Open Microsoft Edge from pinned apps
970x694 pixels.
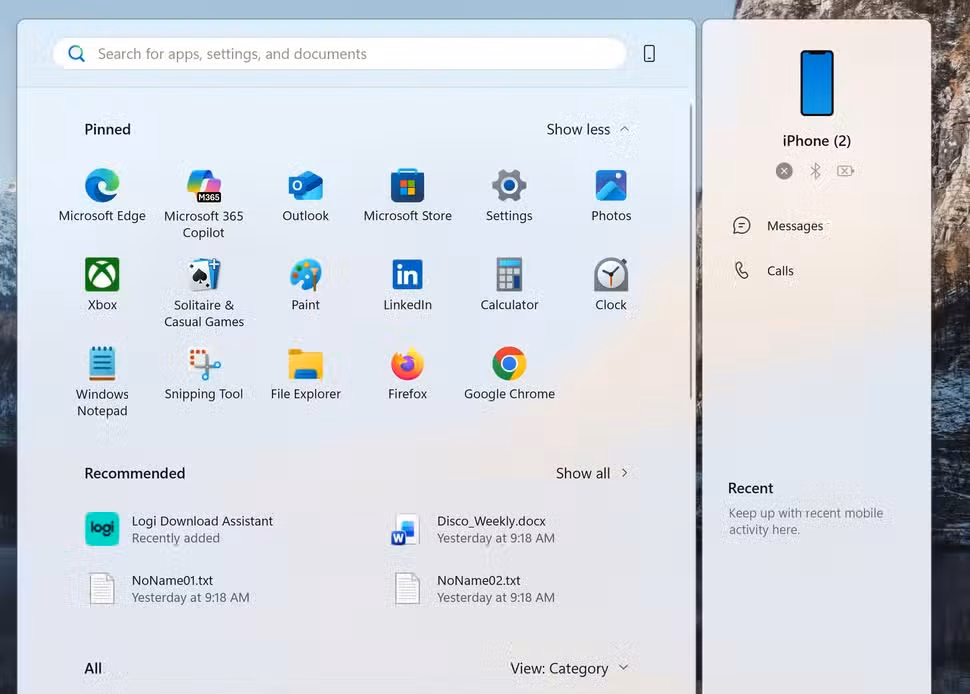102,195
